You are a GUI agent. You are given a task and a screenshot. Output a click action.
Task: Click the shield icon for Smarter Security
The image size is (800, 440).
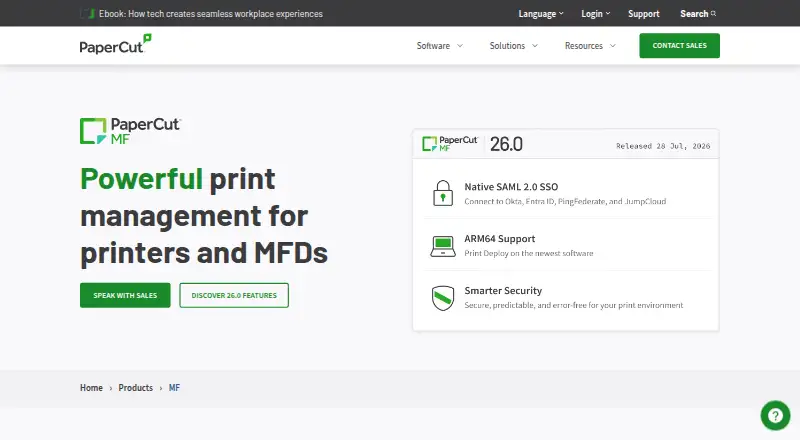(443, 298)
